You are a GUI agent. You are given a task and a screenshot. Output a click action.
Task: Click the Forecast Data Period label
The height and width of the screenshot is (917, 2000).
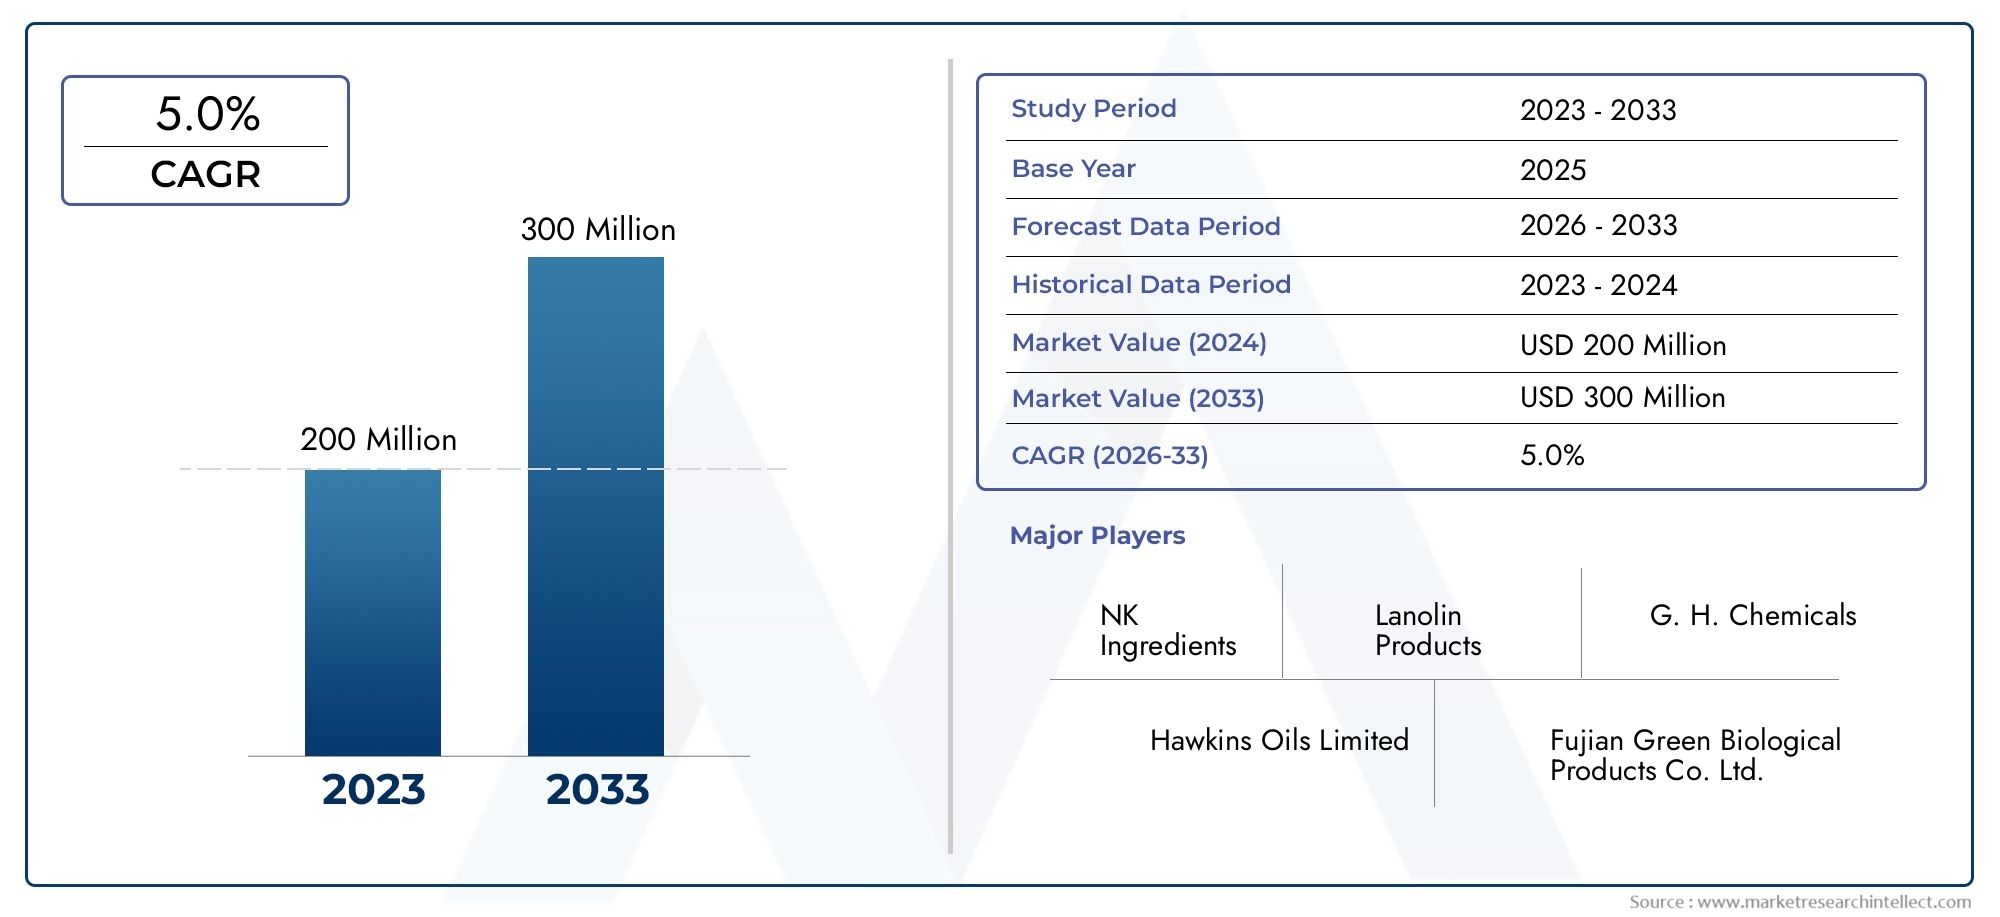tap(1146, 227)
